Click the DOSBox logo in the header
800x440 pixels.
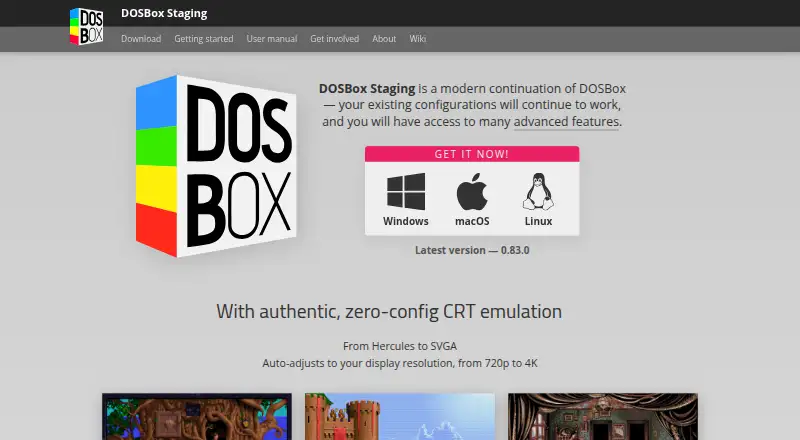[86, 26]
